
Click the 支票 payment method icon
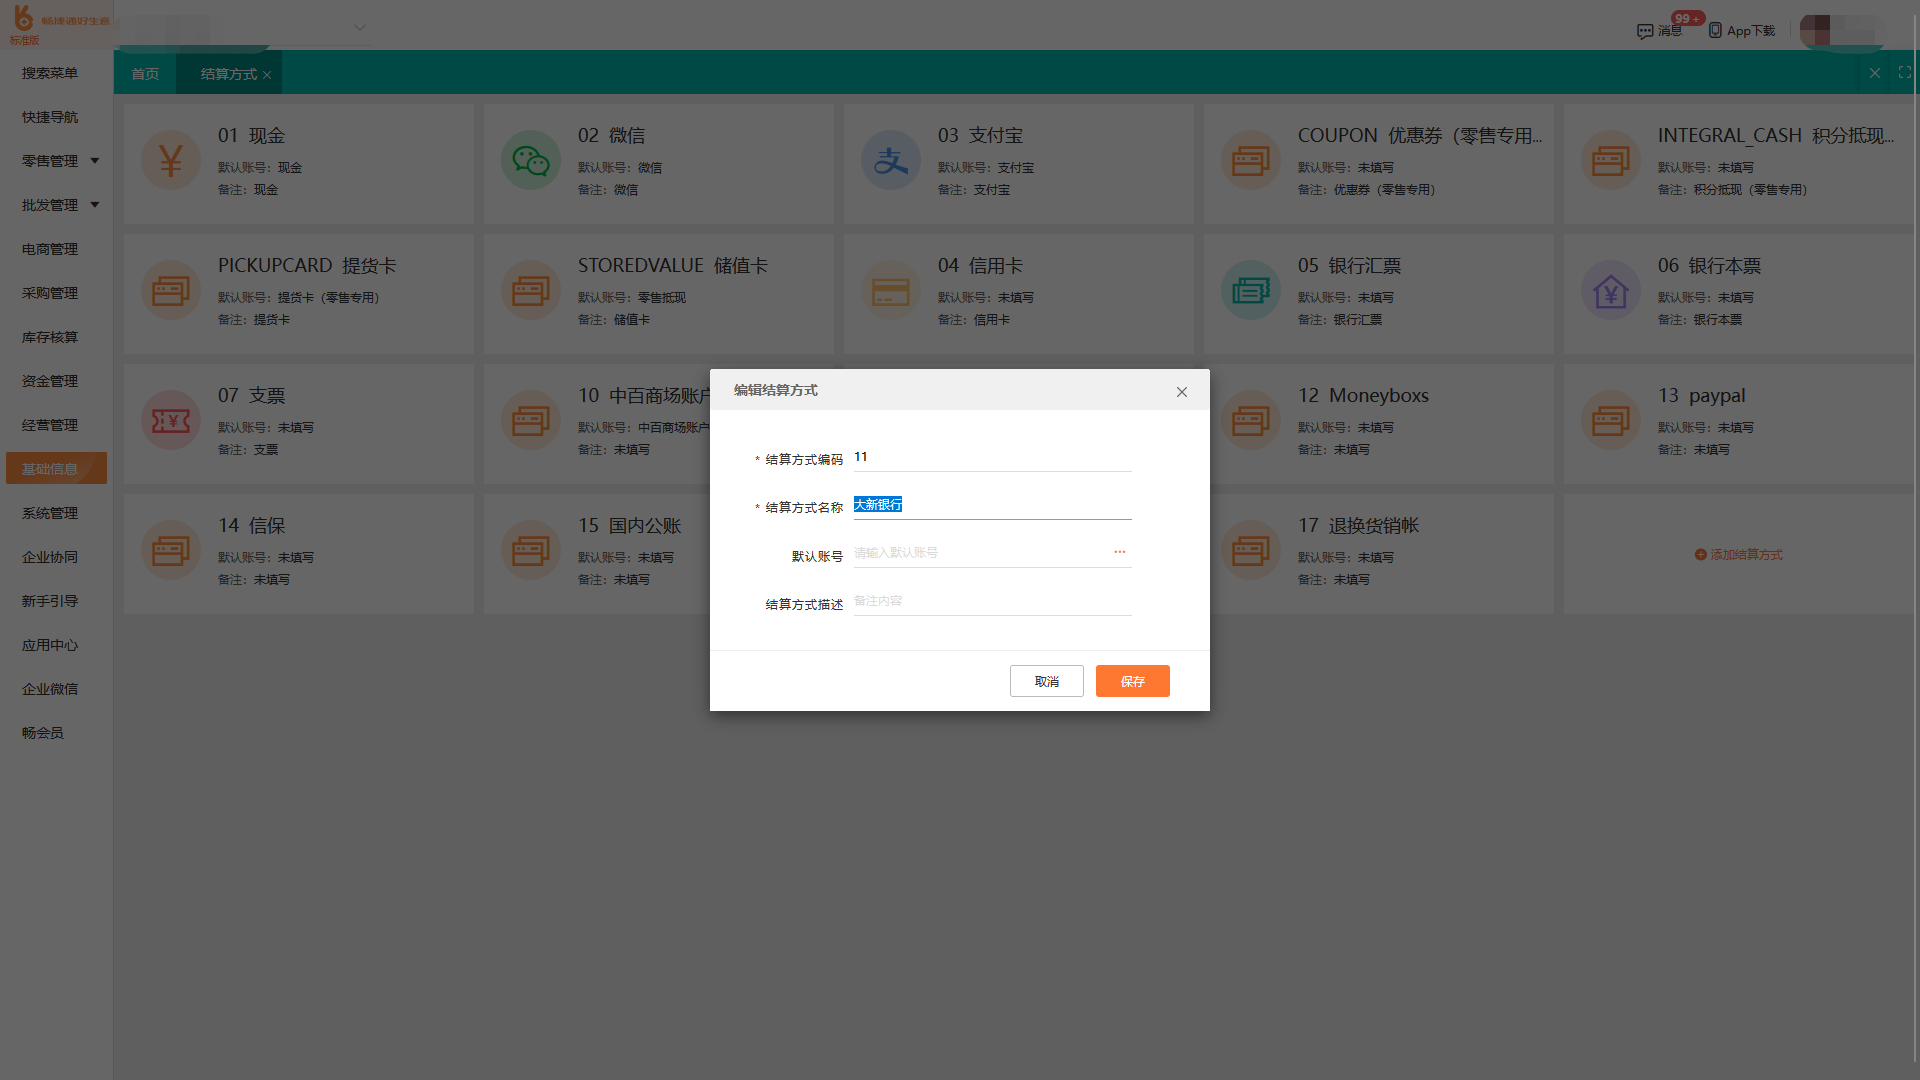pyautogui.click(x=169, y=419)
